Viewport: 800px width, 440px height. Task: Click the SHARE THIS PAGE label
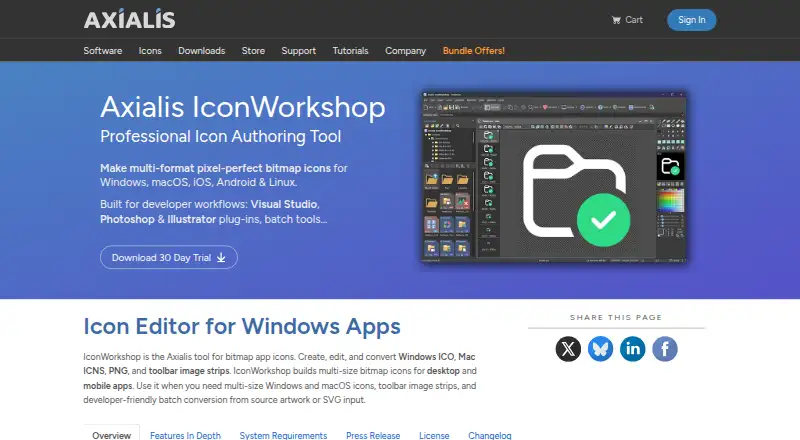616,317
